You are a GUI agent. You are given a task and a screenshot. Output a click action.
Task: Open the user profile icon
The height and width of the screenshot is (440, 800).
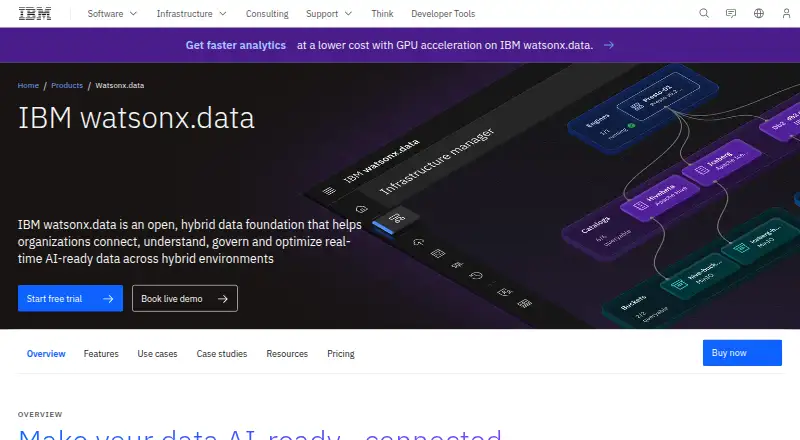786,14
